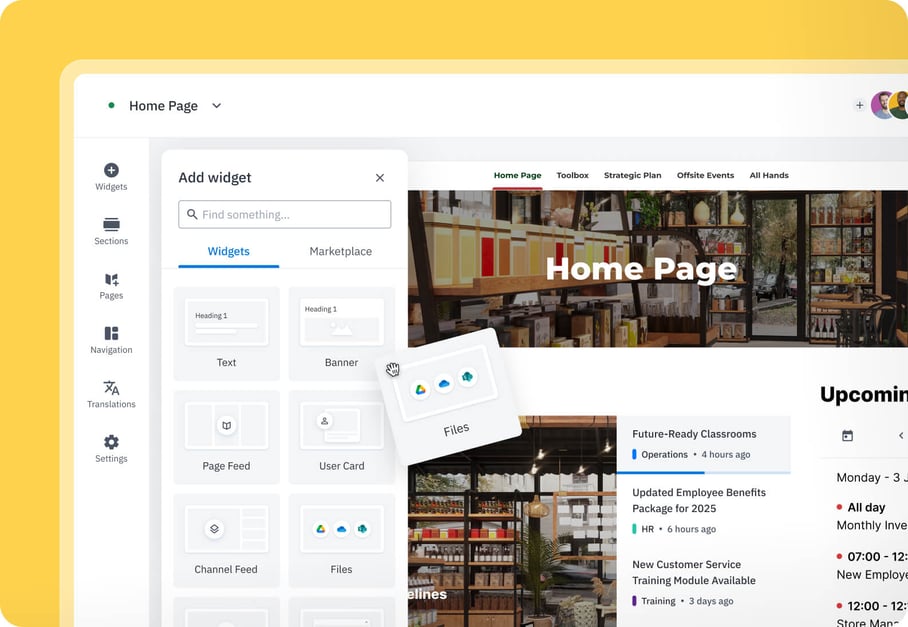Screen dimensions: 908x627
Task: Open the Settings gear icon
Action: (111, 448)
